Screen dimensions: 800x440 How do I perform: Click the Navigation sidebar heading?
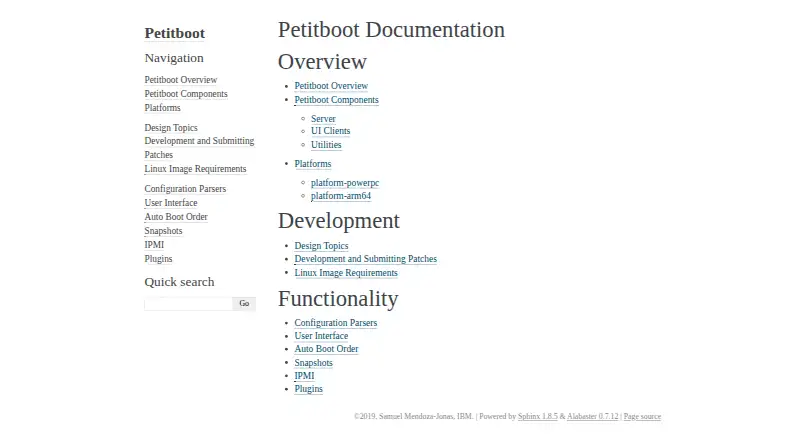[x=174, y=58]
